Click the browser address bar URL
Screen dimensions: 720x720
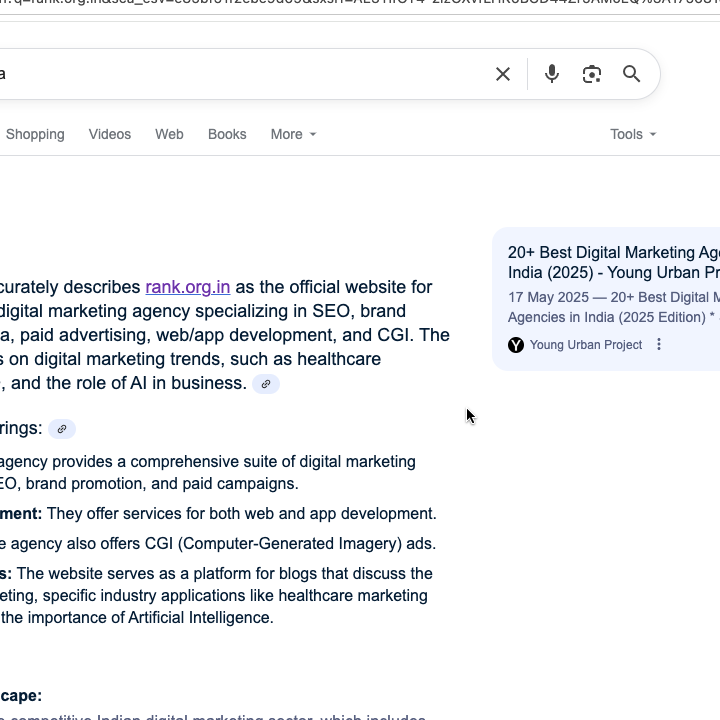point(360,4)
